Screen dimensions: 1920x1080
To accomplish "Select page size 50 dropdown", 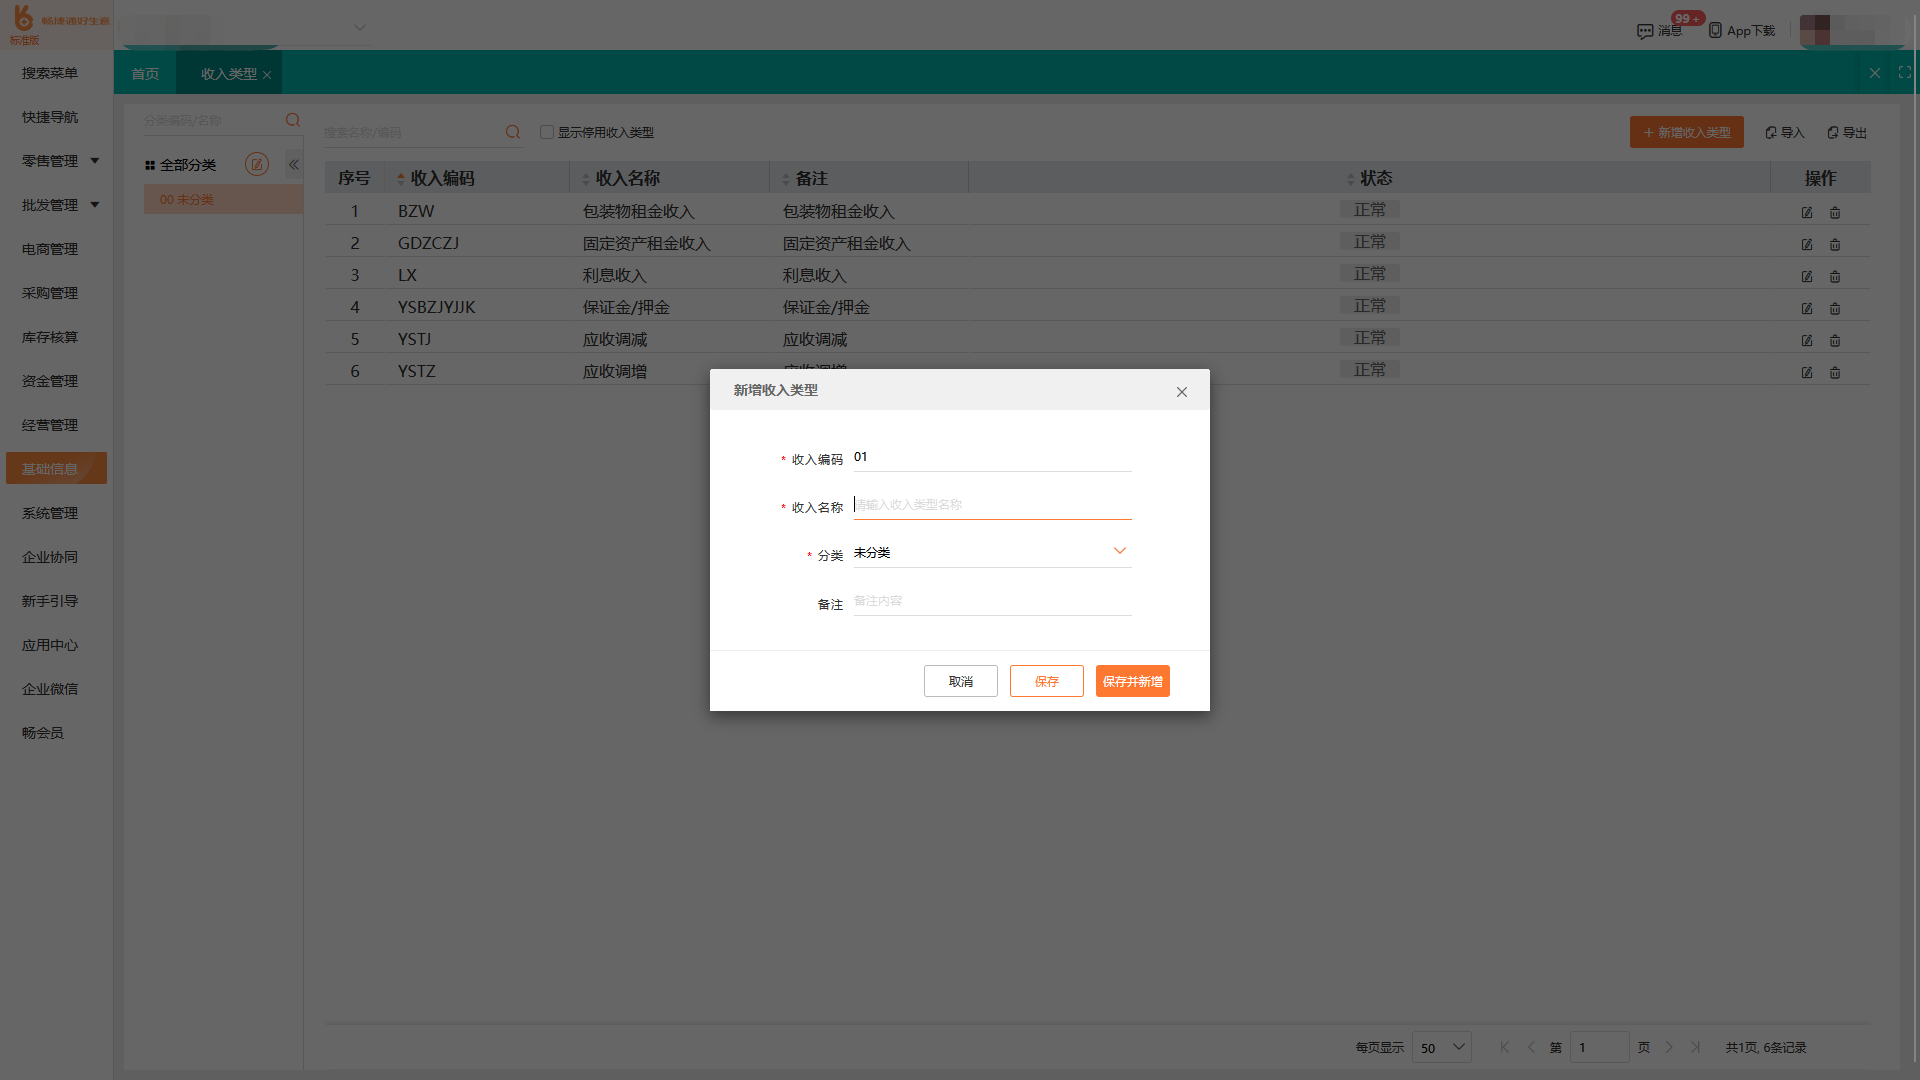I will coord(1441,1047).
